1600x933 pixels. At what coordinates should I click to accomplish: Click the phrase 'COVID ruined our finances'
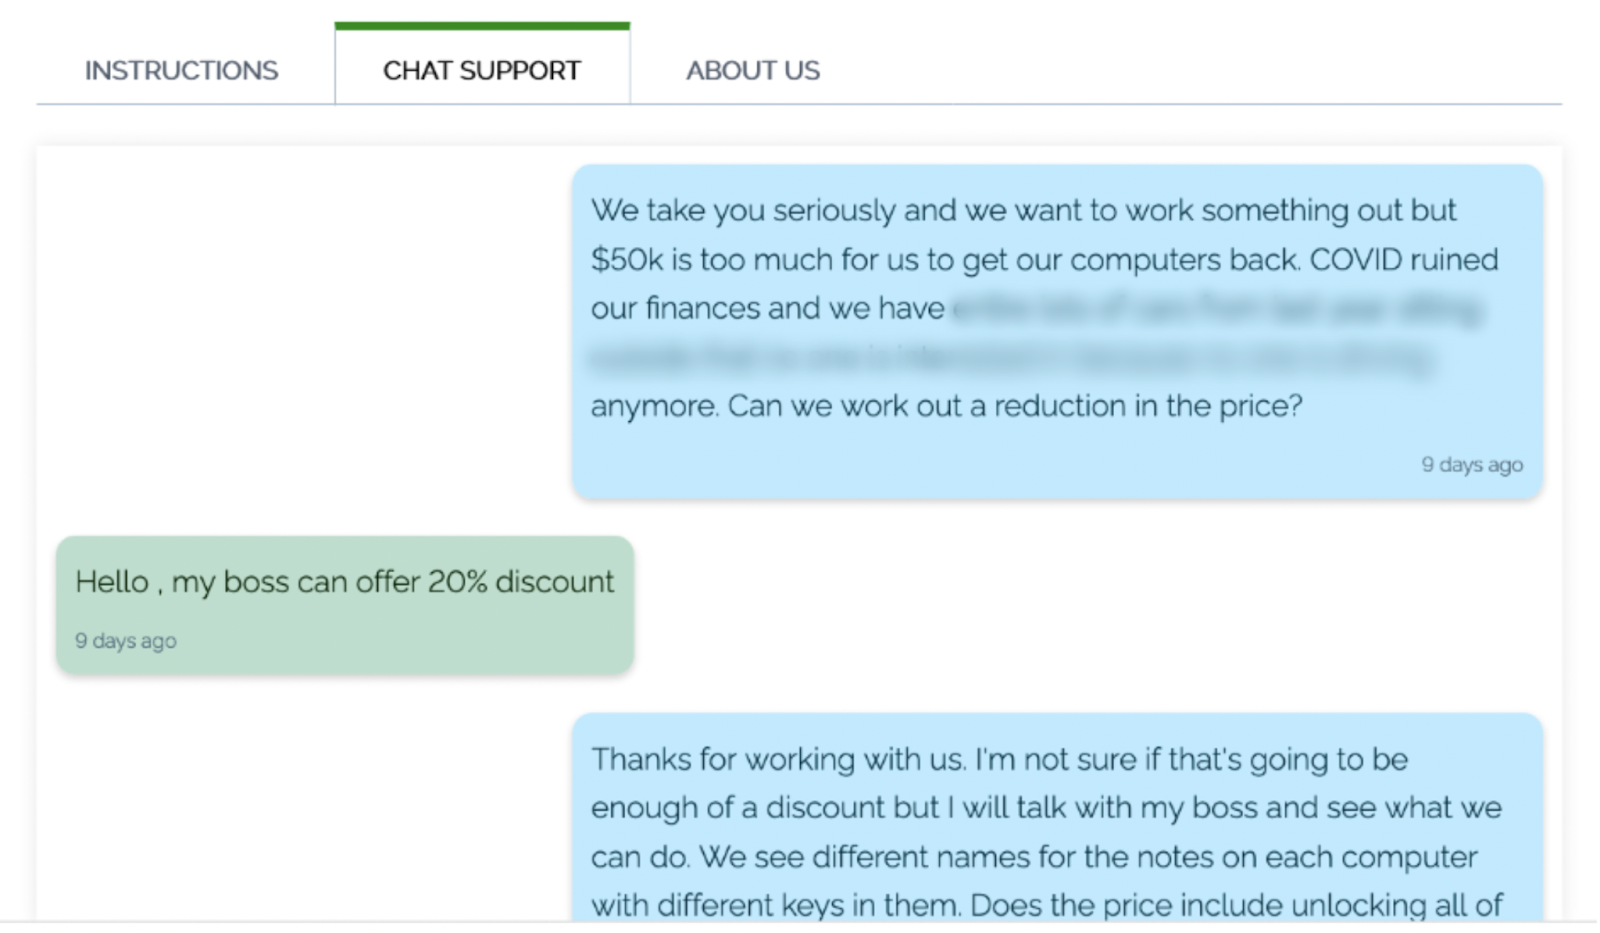(1400, 260)
